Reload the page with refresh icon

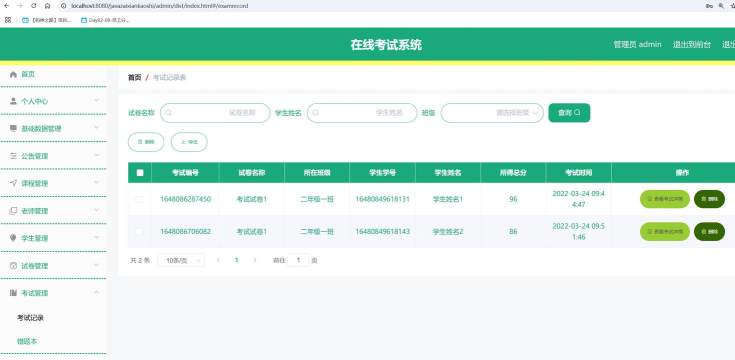tap(33, 6)
